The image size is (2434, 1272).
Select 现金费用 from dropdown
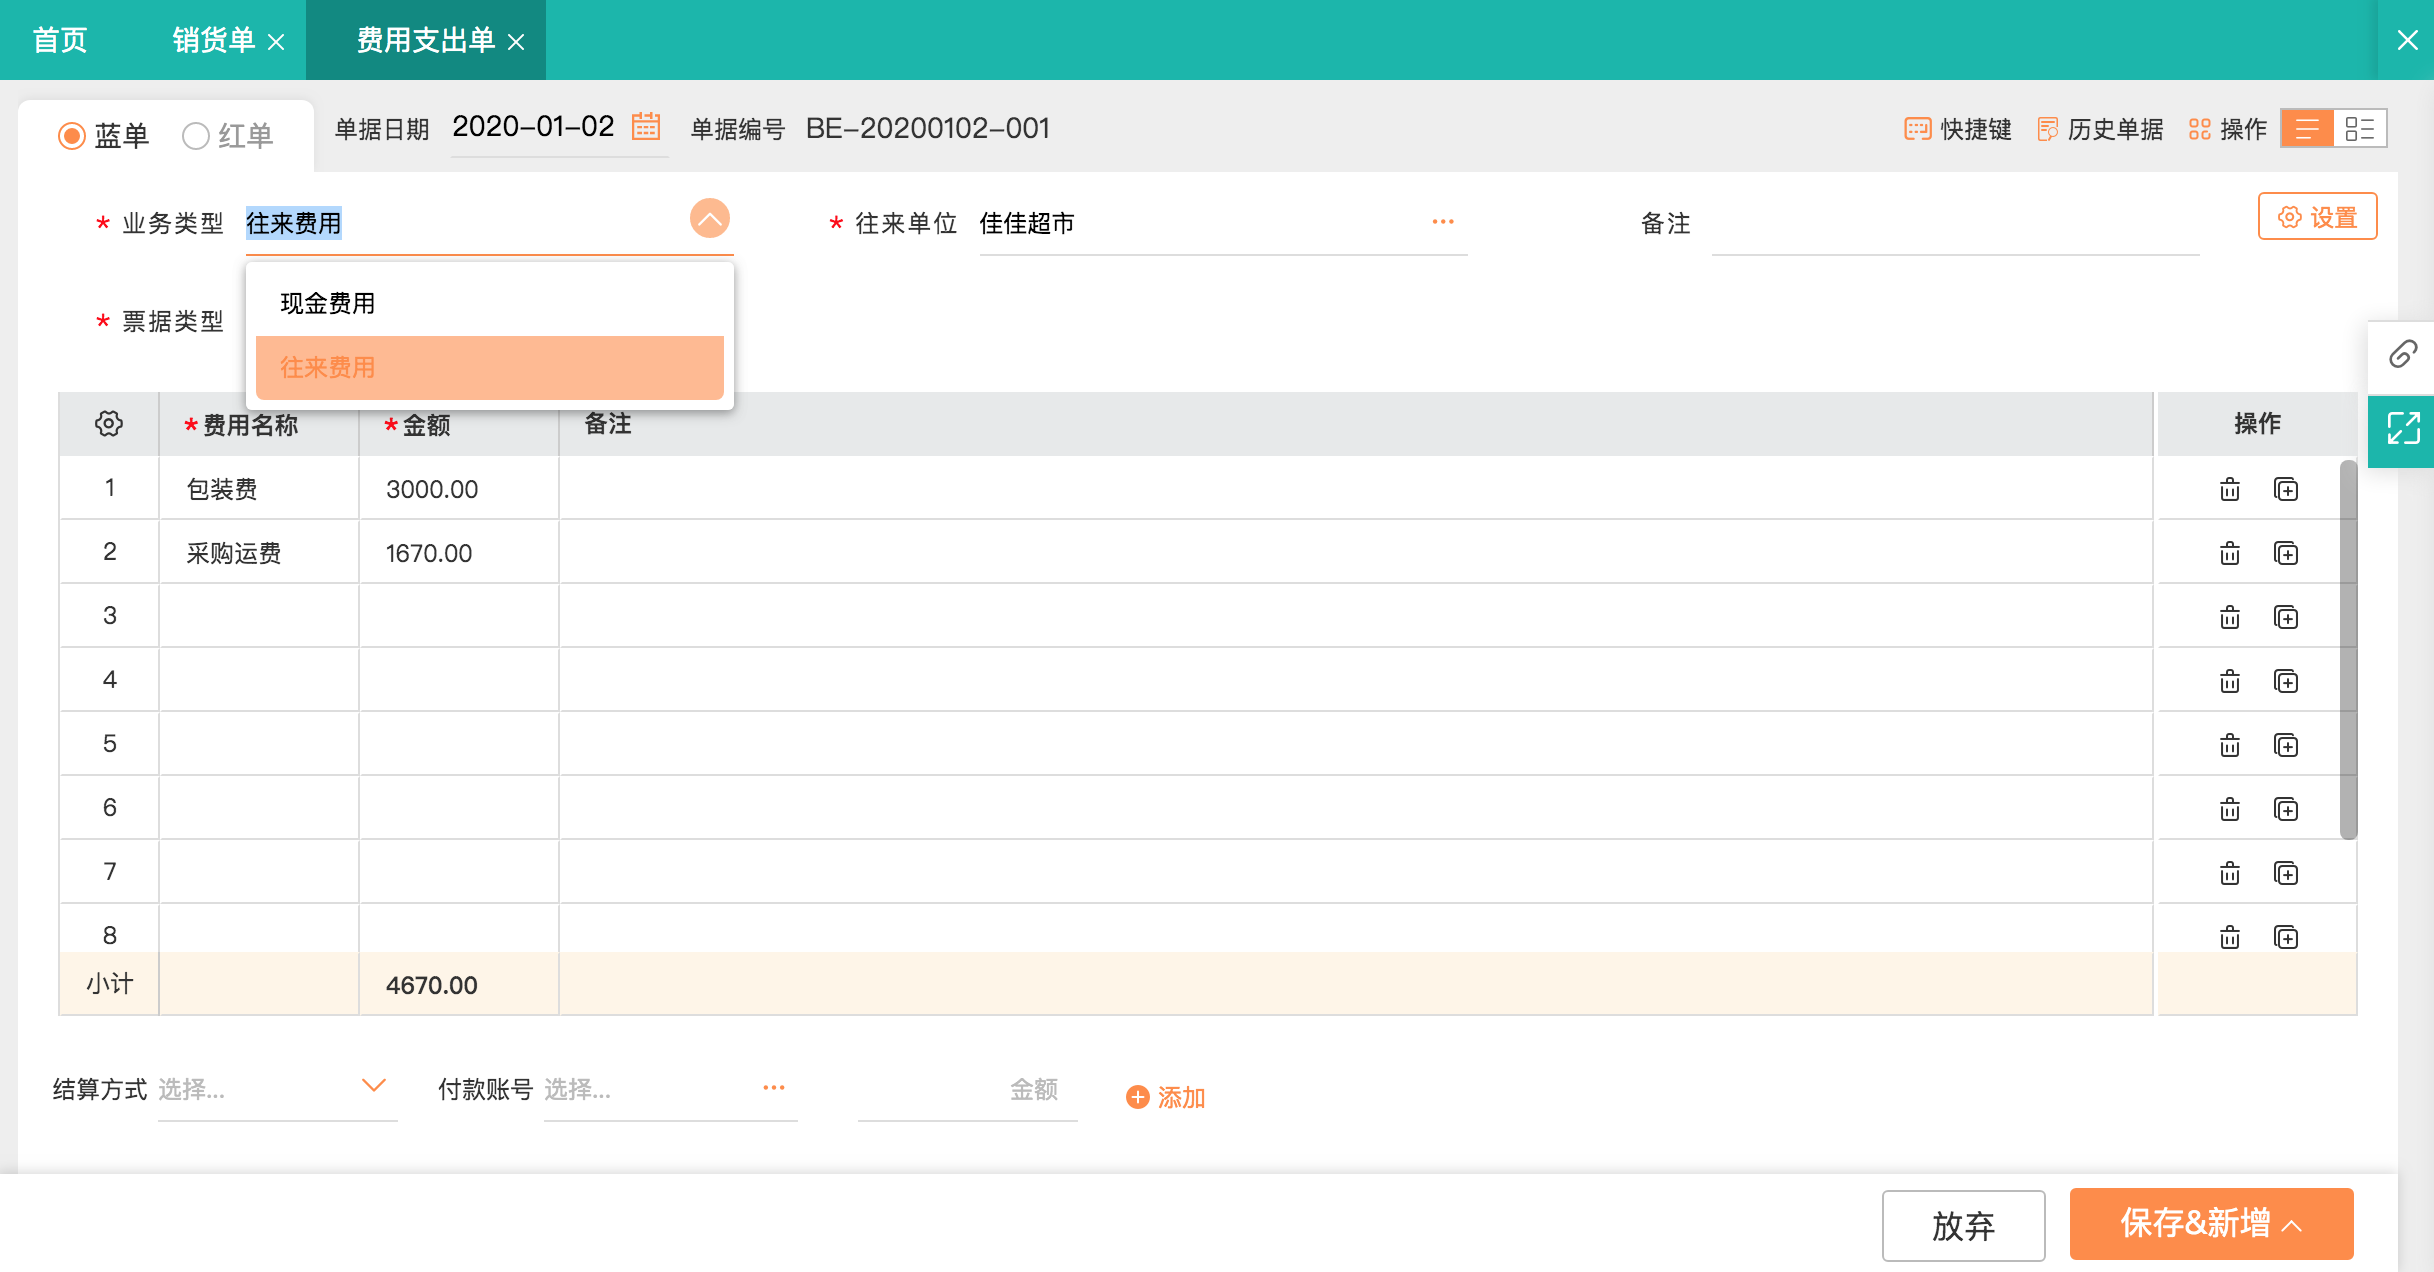coord(328,303)
